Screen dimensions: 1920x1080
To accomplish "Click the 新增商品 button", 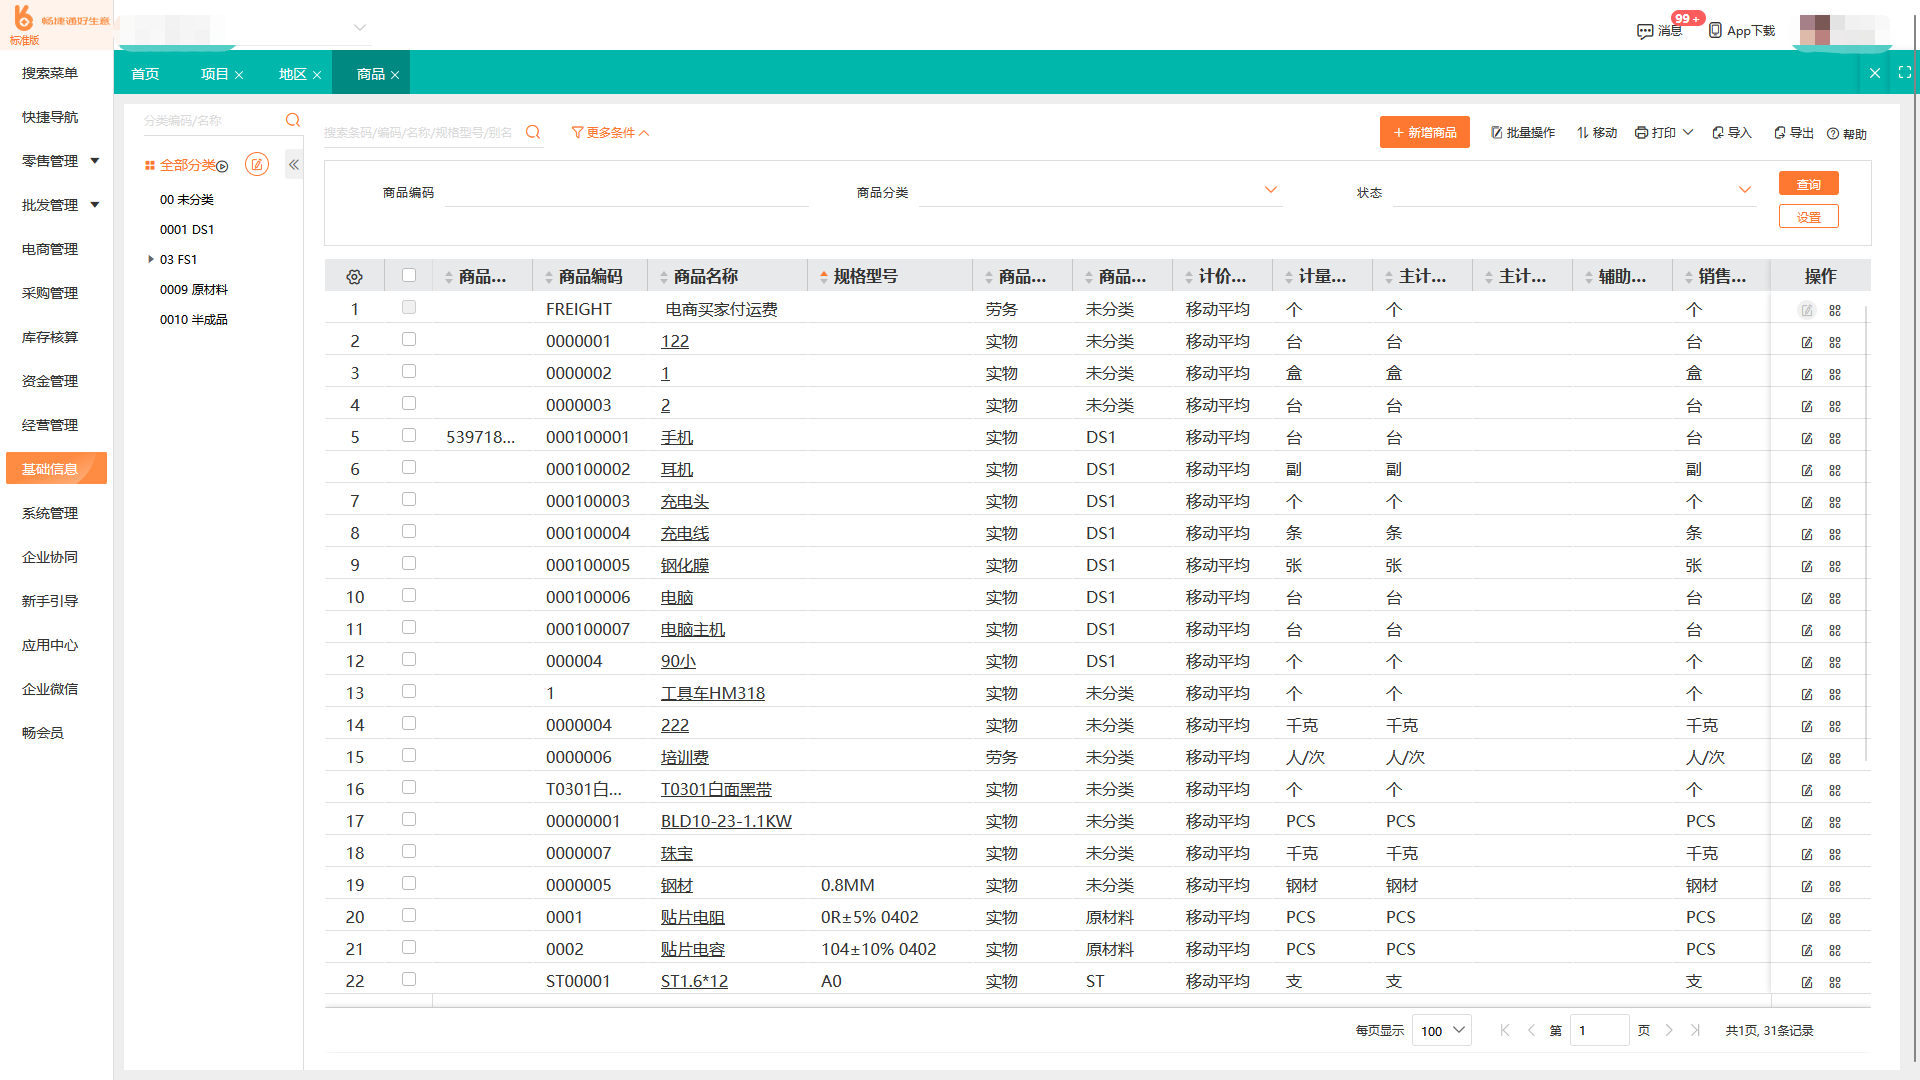I will [1424, 132].
